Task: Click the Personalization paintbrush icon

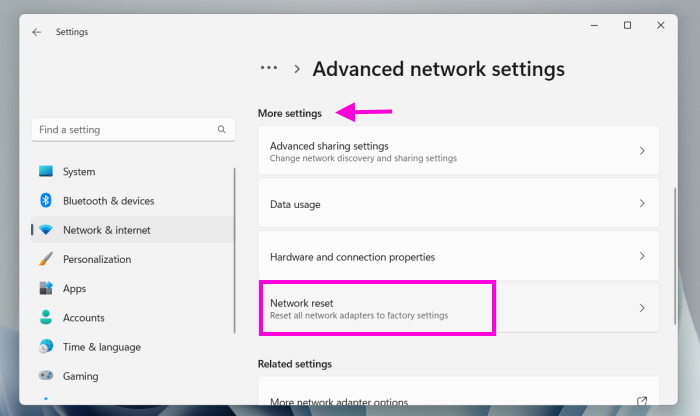Action: pyautogui.click(x=46, y=259)
